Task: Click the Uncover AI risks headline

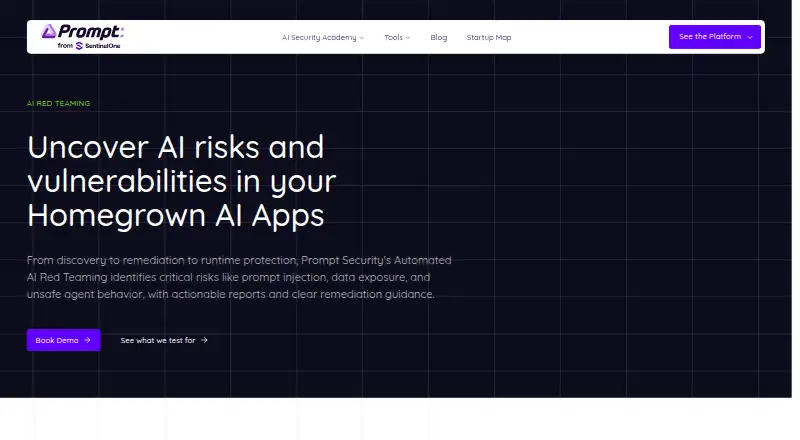Action: click(182, 181)
